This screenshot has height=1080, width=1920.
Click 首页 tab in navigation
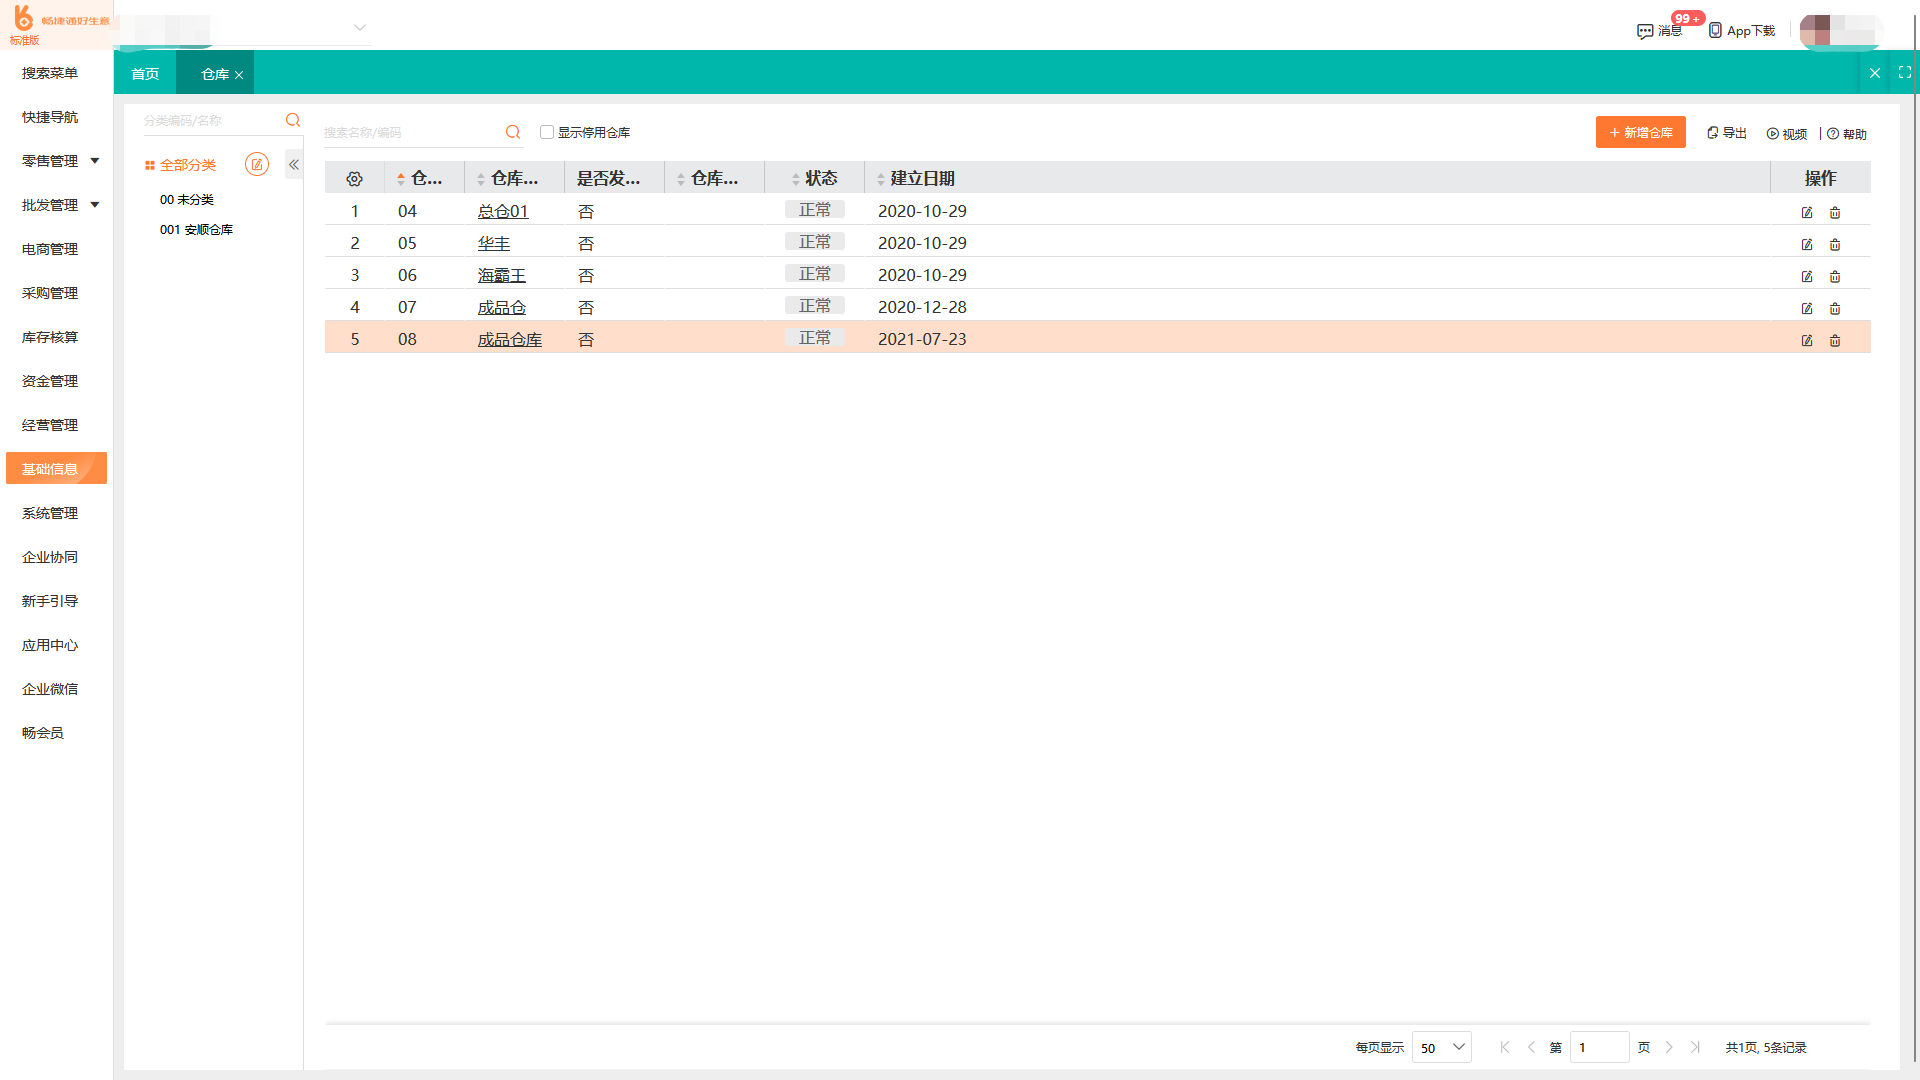[x=145, y=73]
